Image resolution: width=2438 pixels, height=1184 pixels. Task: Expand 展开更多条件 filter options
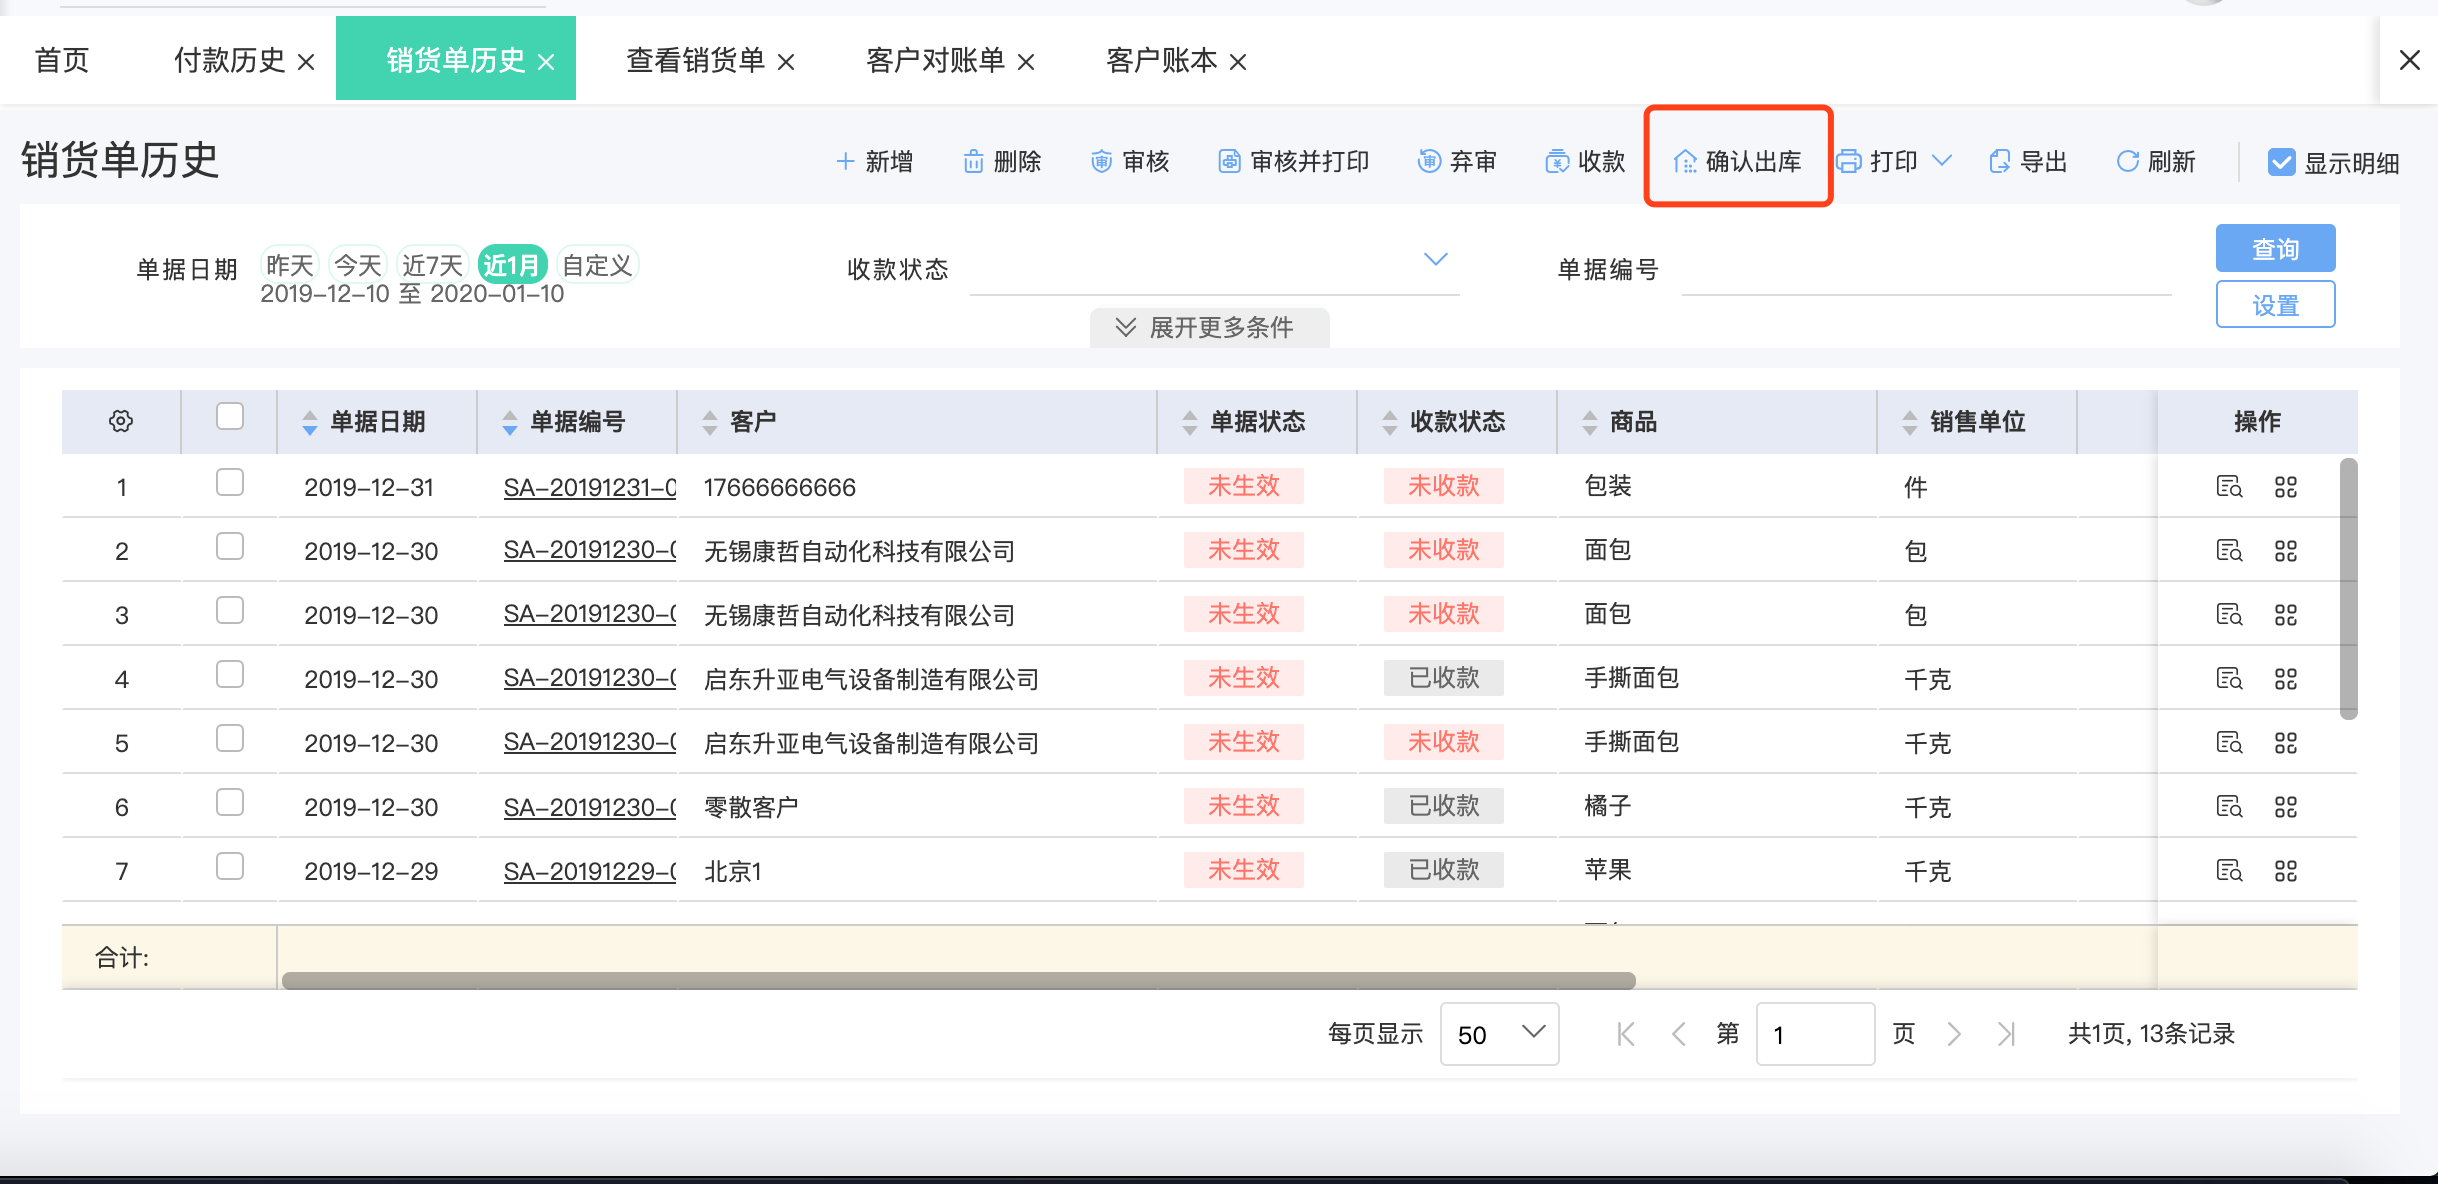click(1217, 327)
